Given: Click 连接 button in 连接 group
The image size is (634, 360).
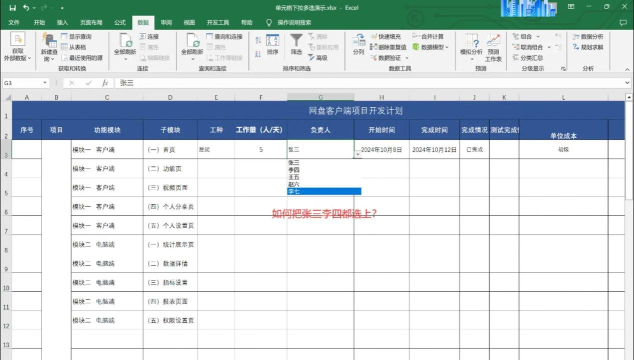Looking at the screenshot, I should pos(149,36).
